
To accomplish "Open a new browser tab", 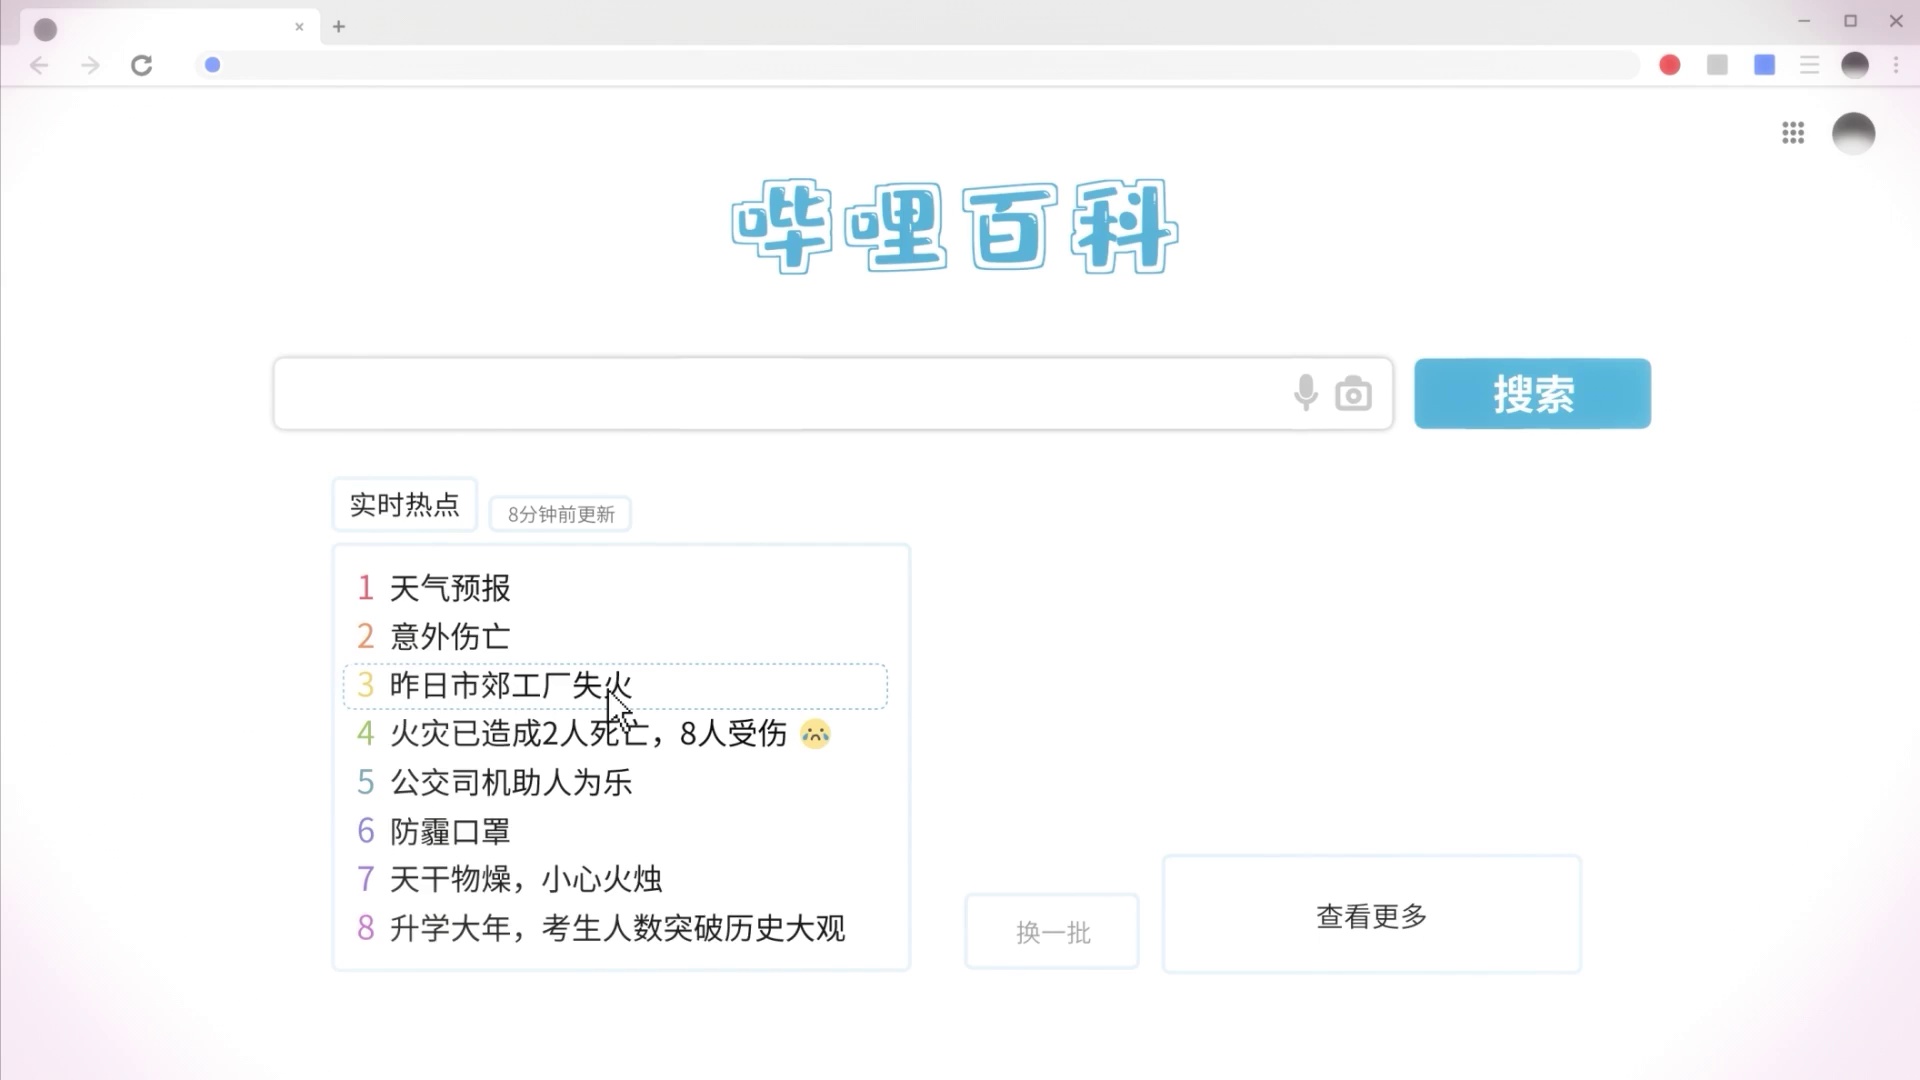I will (339, 27).
